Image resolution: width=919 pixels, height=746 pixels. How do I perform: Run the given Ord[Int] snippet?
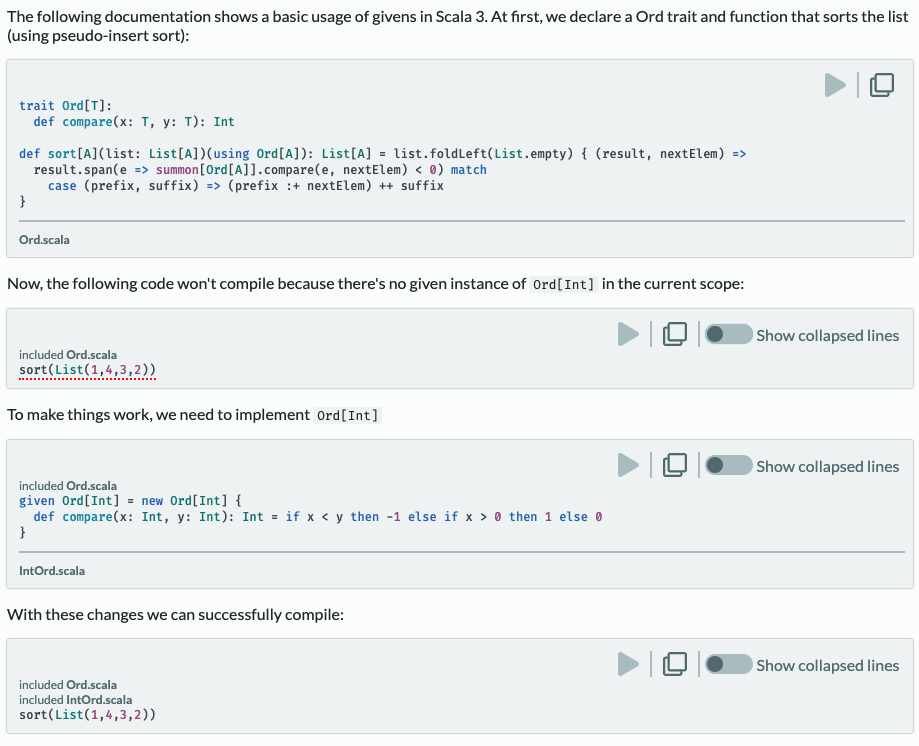627,465
